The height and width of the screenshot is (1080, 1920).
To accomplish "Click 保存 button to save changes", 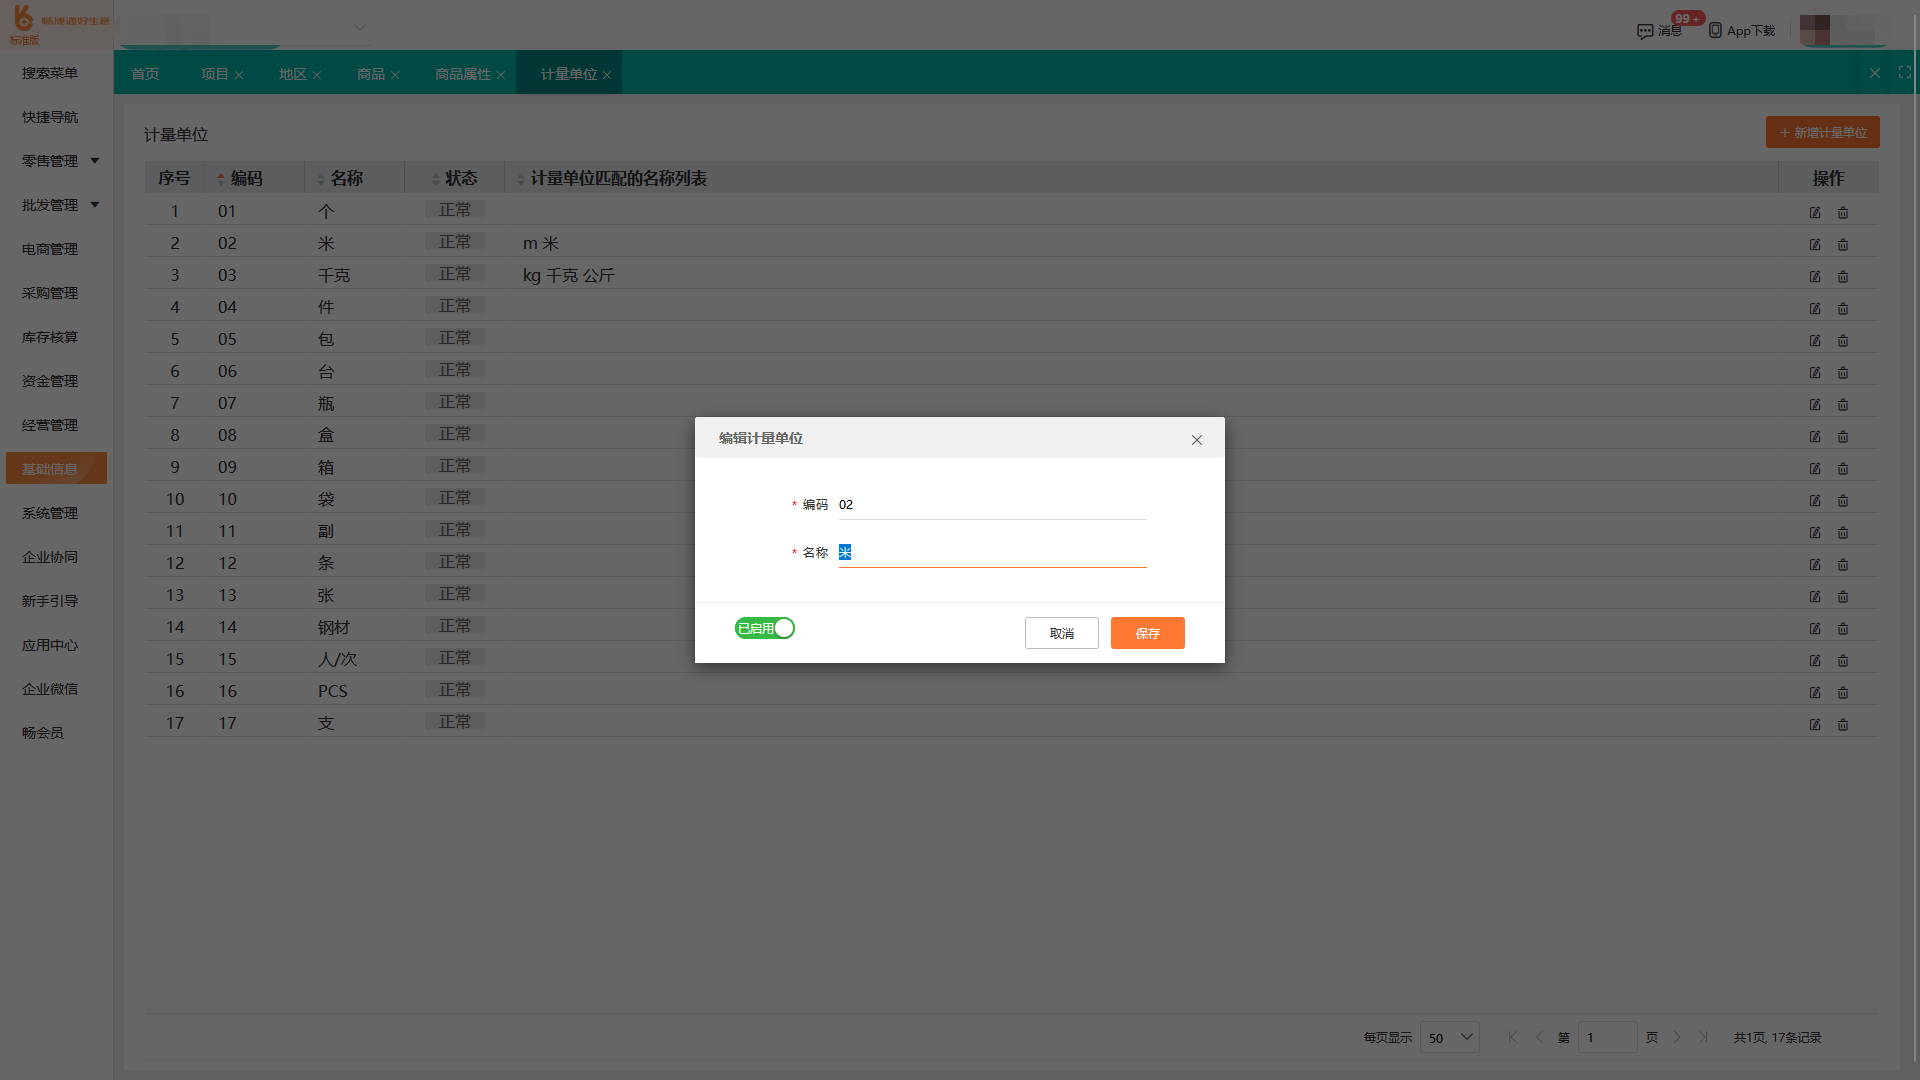I will 1147,633.
